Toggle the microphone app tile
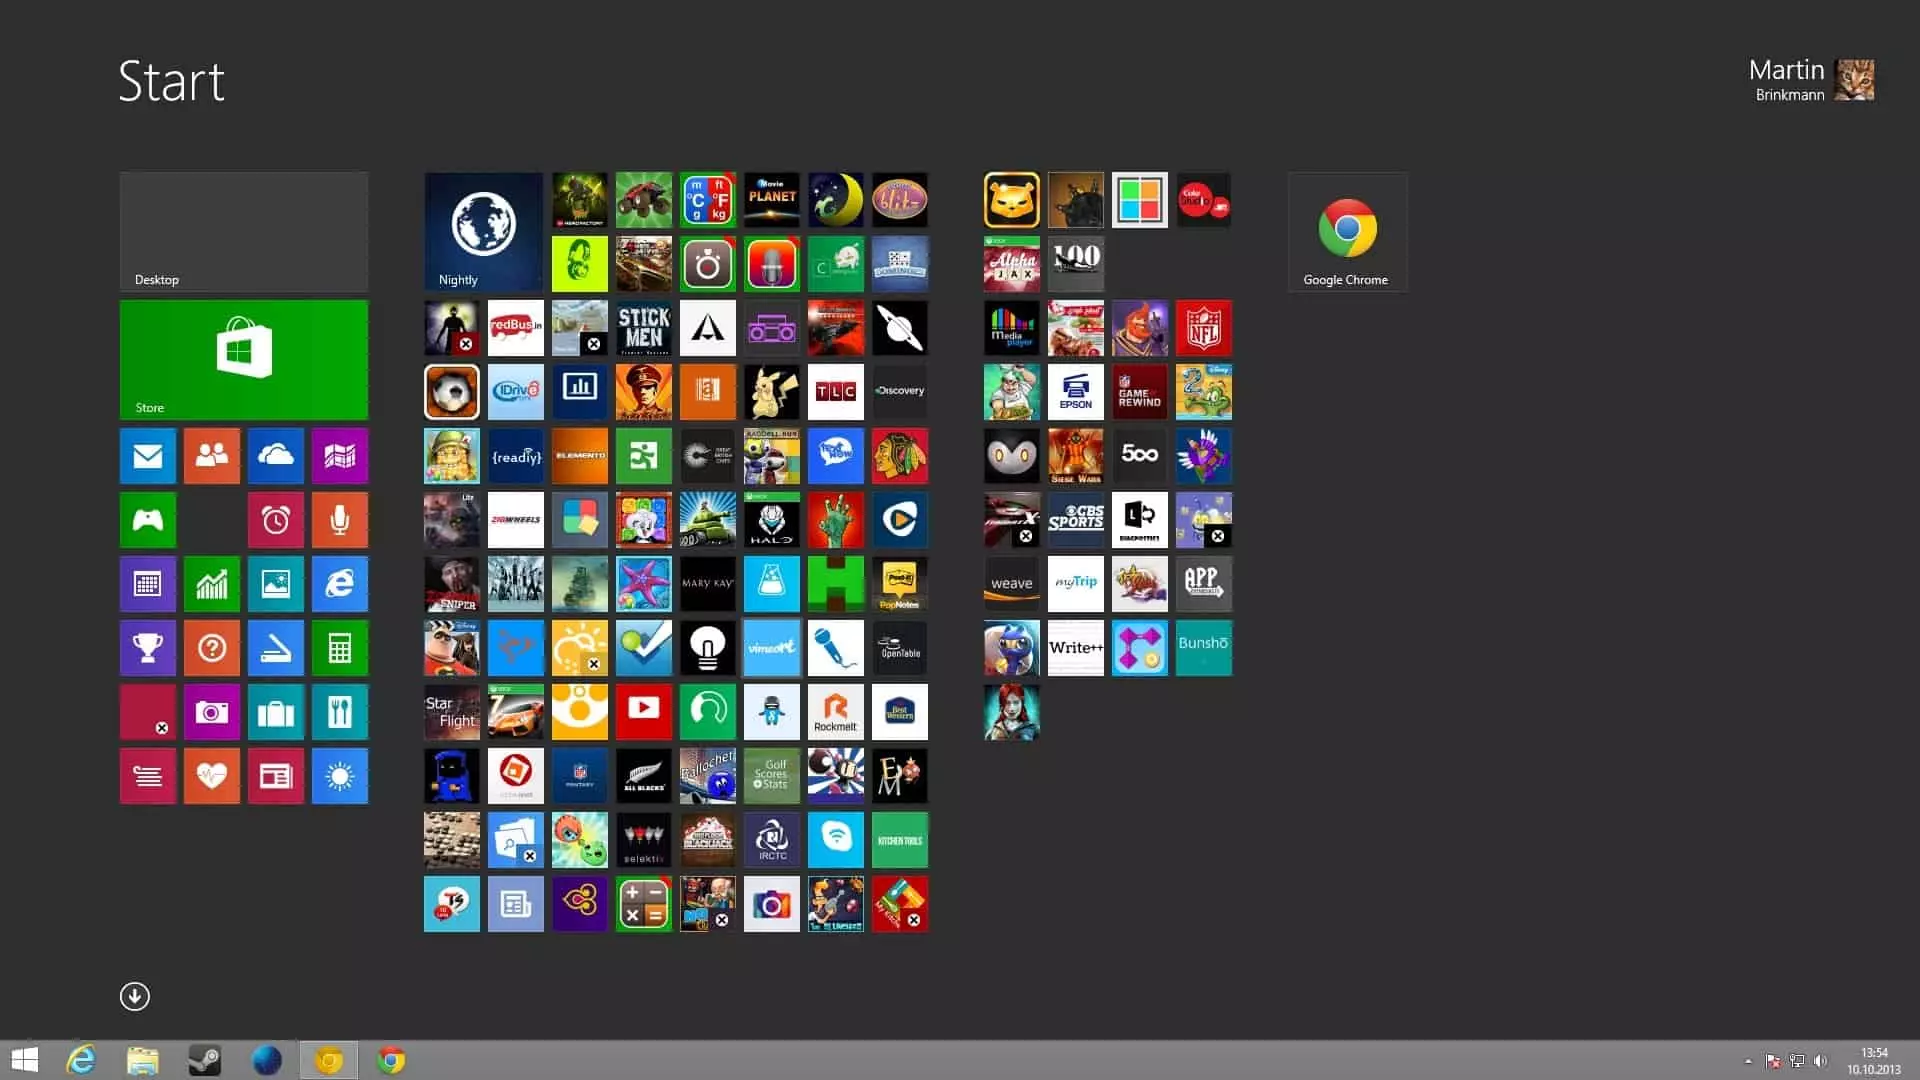The image size is (1920, 1080). click(x=339, y=520)
